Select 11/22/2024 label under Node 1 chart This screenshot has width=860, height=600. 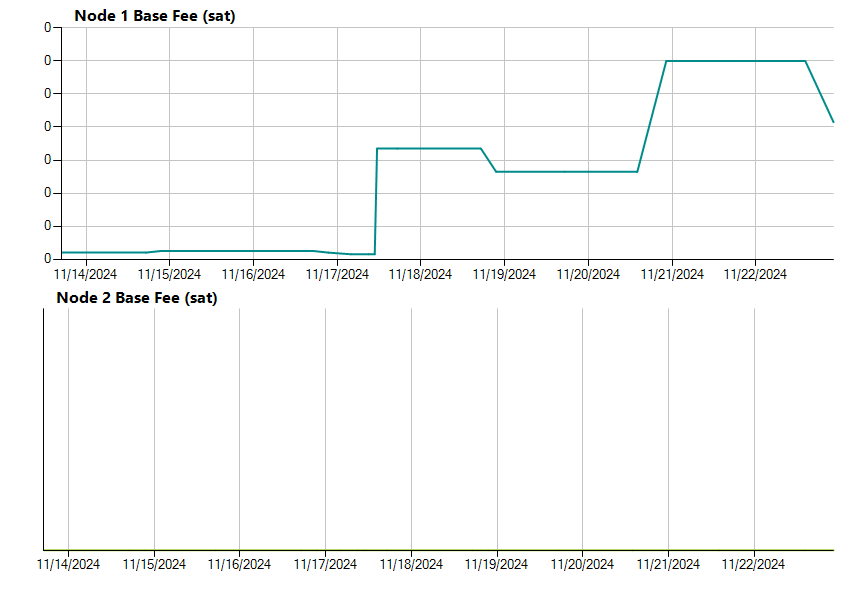(x=755, y=273)
